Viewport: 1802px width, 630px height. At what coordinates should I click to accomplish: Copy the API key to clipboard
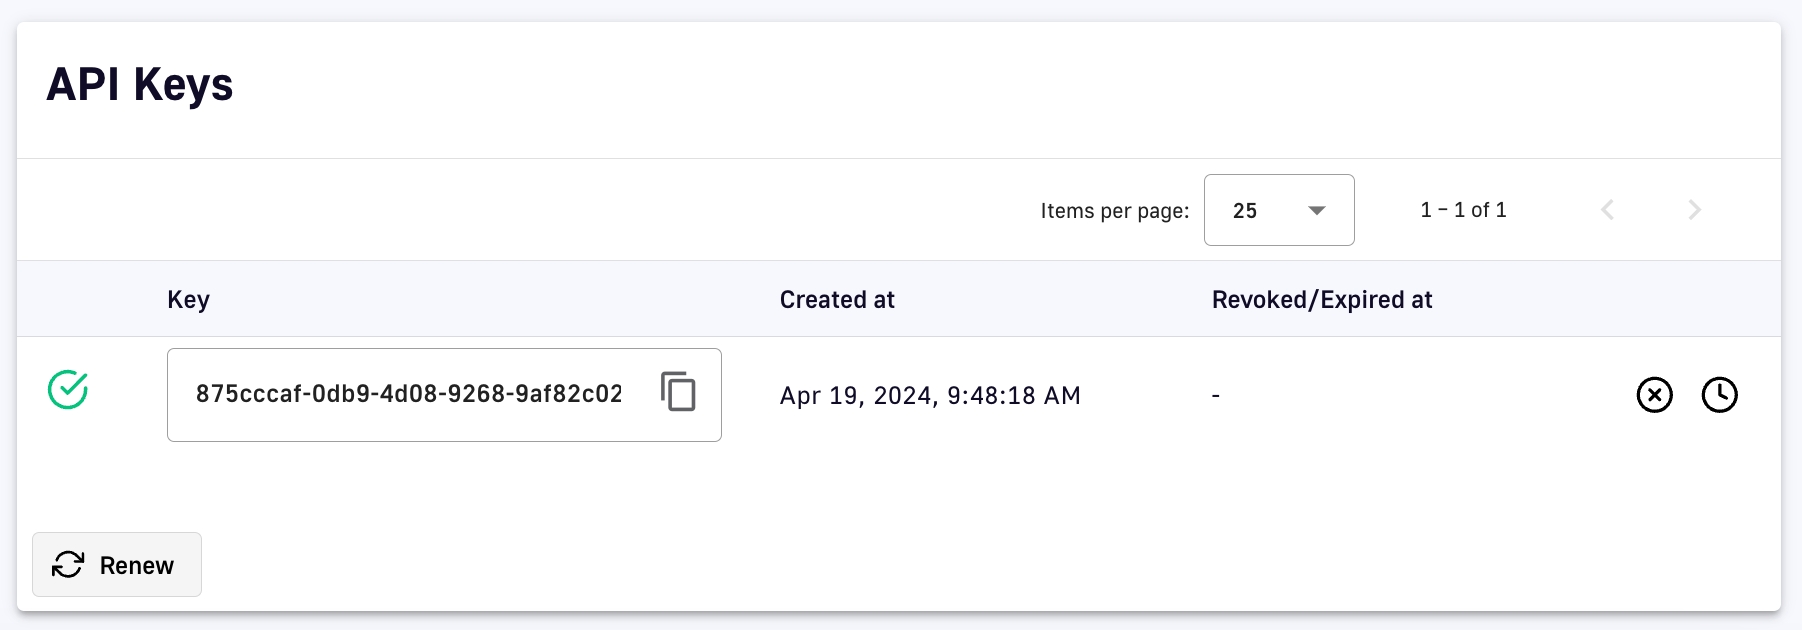click(x=678, y=391)
